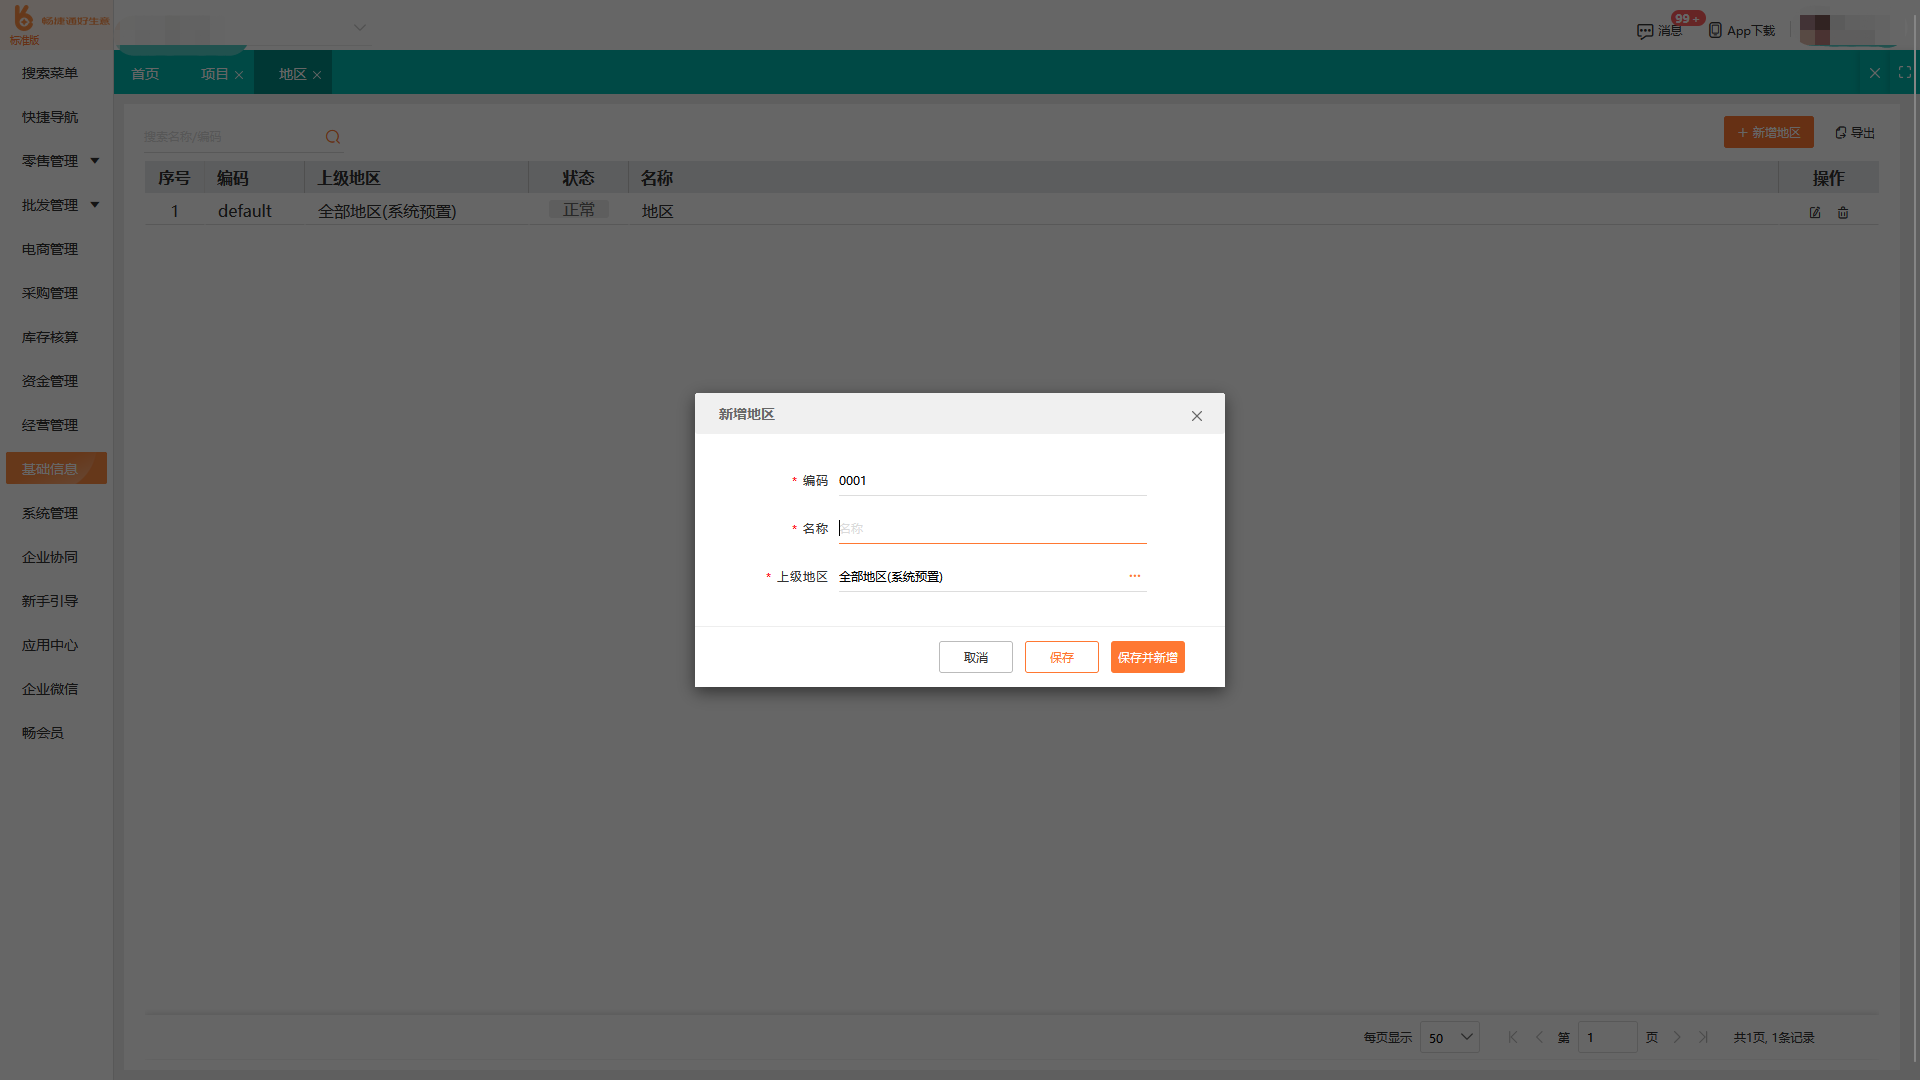The width and height of the screenshot is (1920, 1080).
Task: Click the 基础信息 sidebar icon
Action: pyautogui.click(x=54, y=468)
